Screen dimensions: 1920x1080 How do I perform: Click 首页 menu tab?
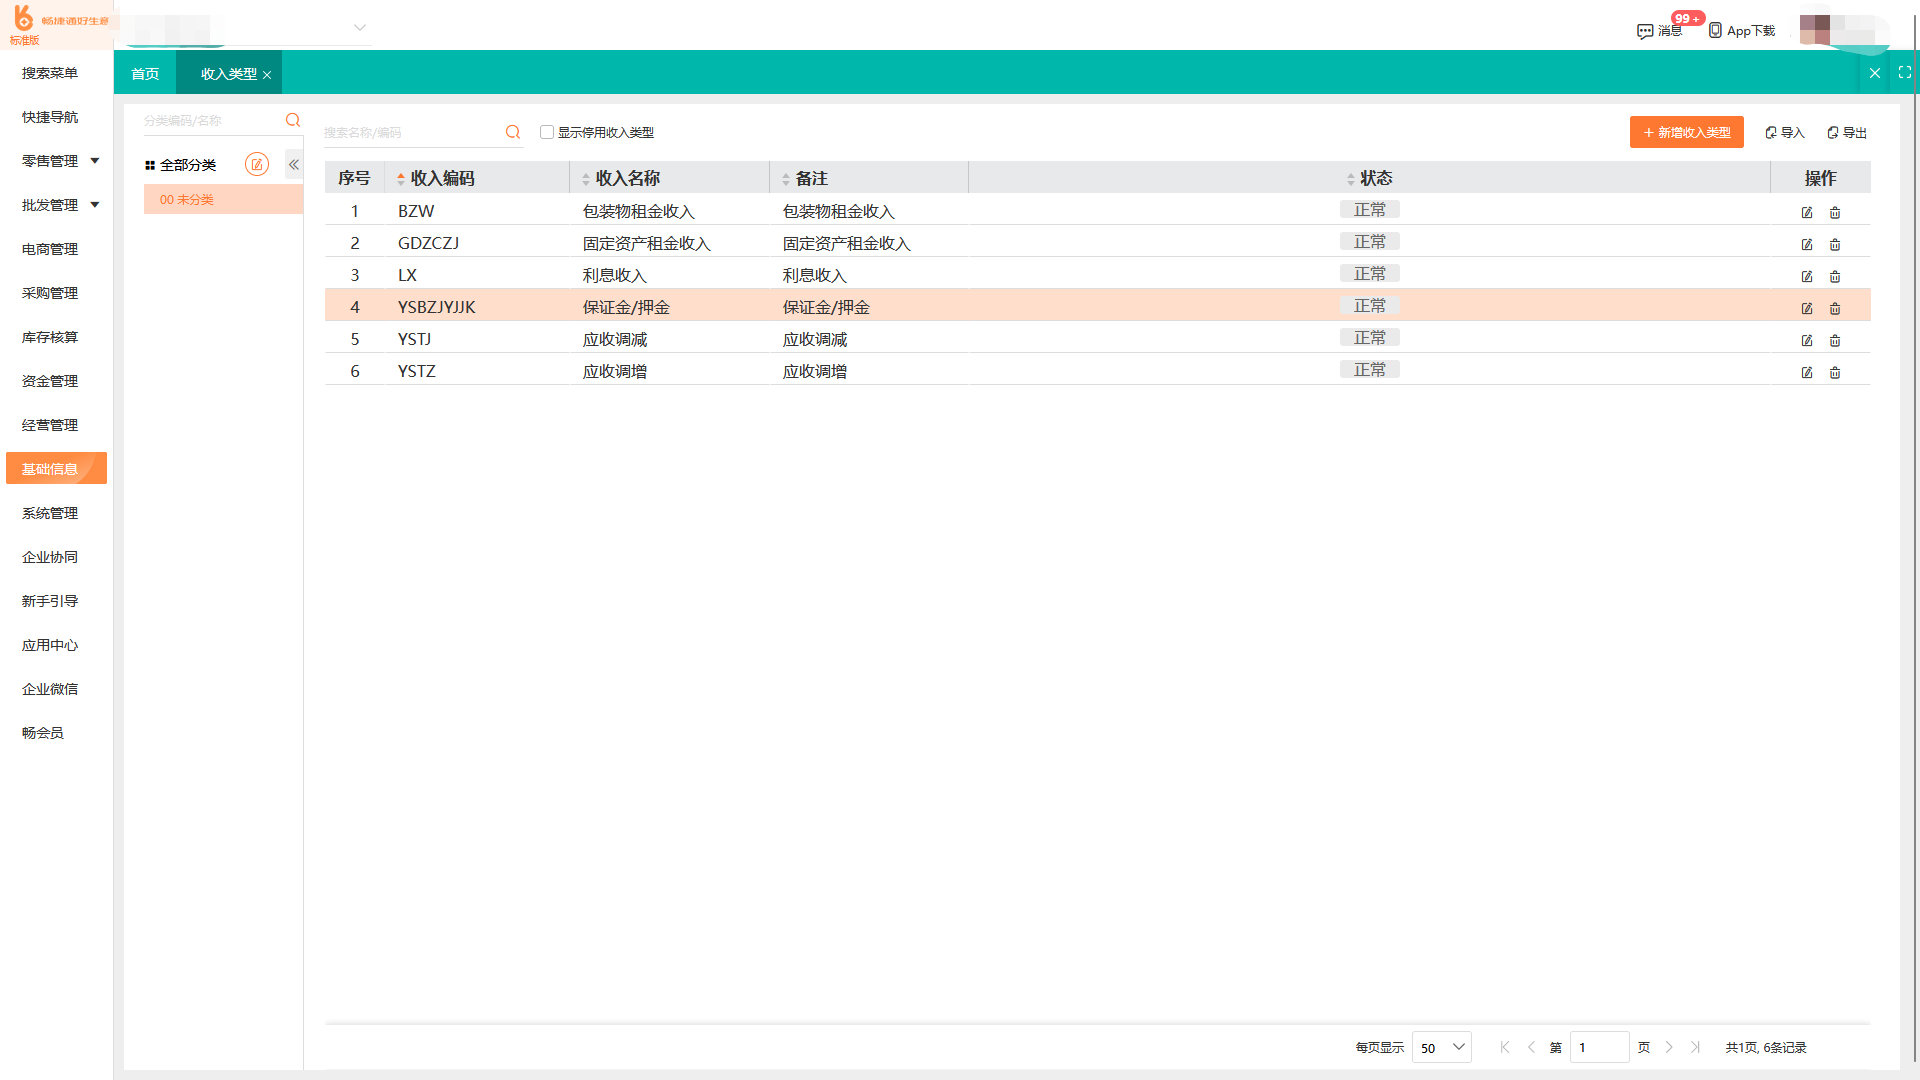(145, 73)
